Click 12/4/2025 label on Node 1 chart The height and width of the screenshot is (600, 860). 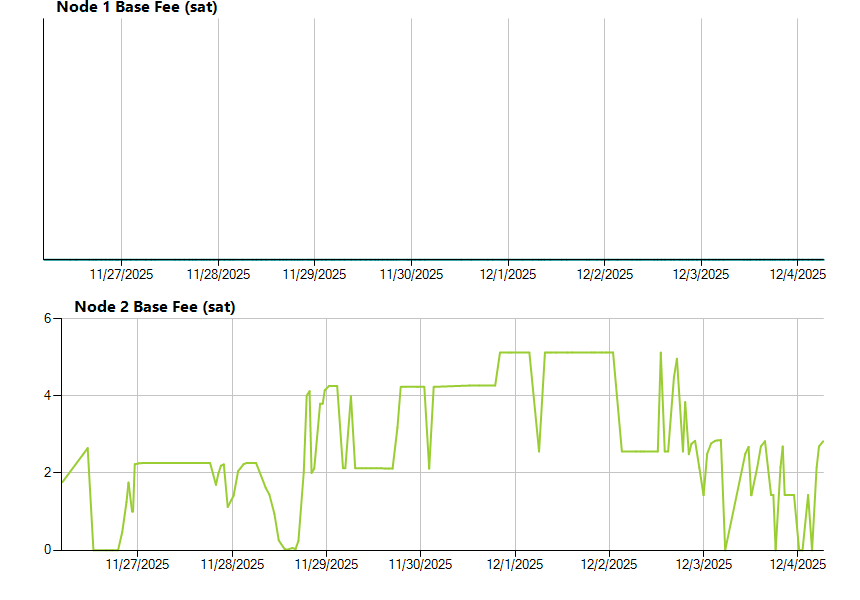tap(796, 274)
